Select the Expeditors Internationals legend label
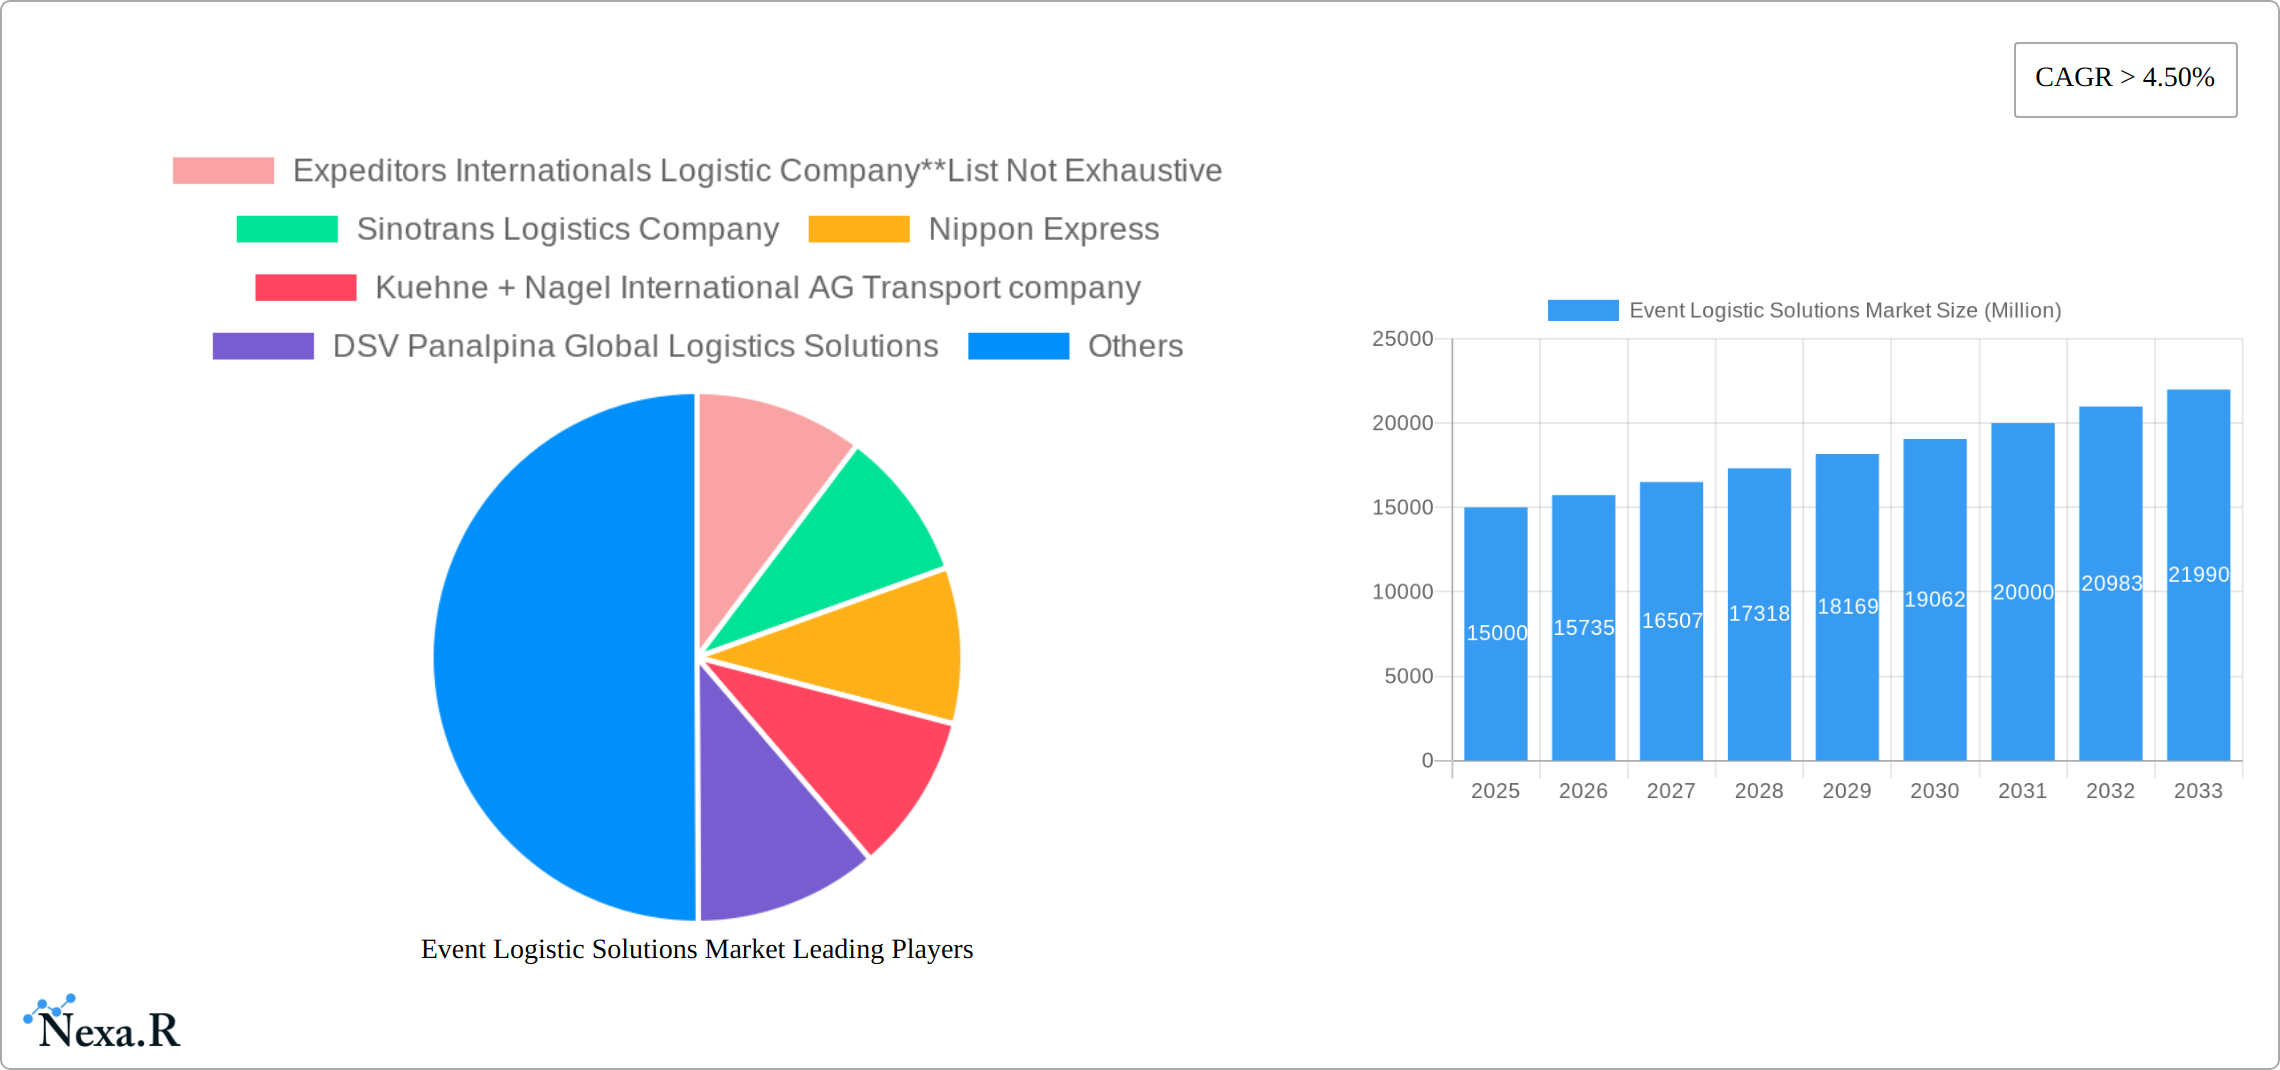Image resolution: width=2280 pixels, height=1070 pixels. [x=757, y=169]
